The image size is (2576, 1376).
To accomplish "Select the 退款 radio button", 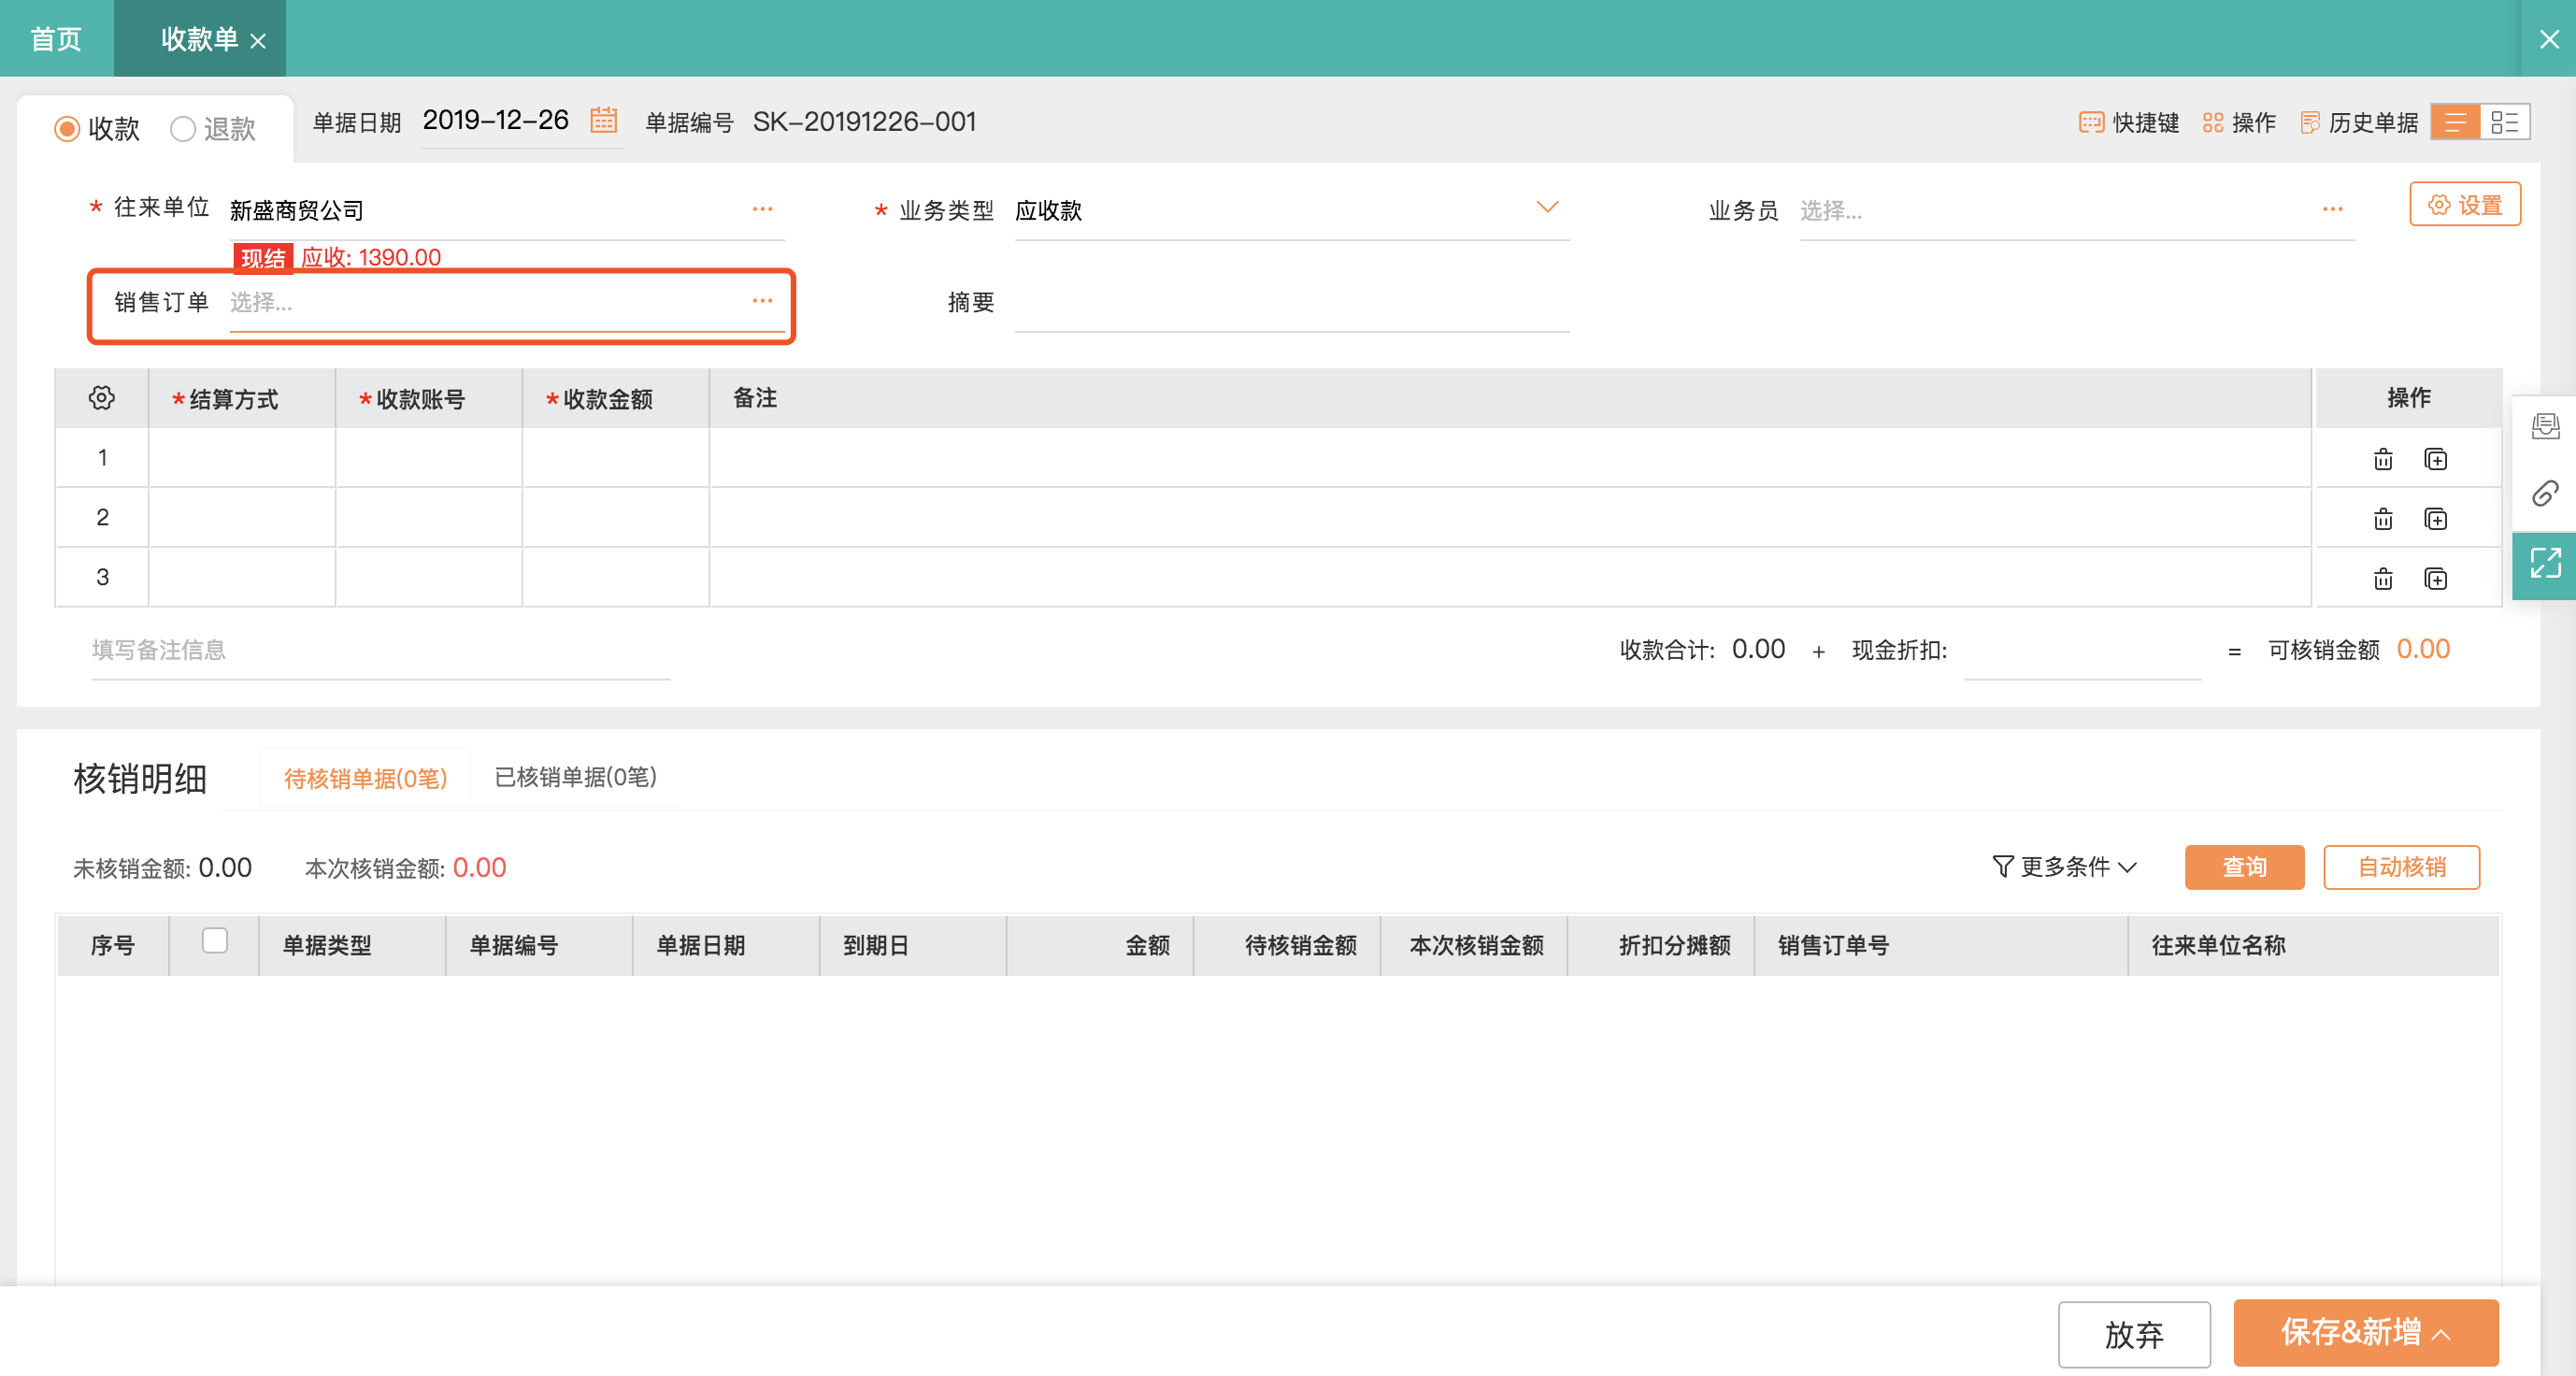I will (188, 121).
